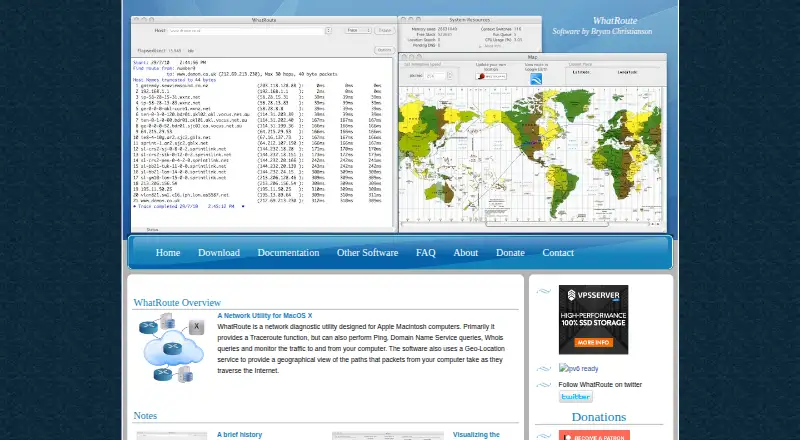Click the WhatRoute title in header
The width and height of the screenshot is (800, 440).
point(615,21)
